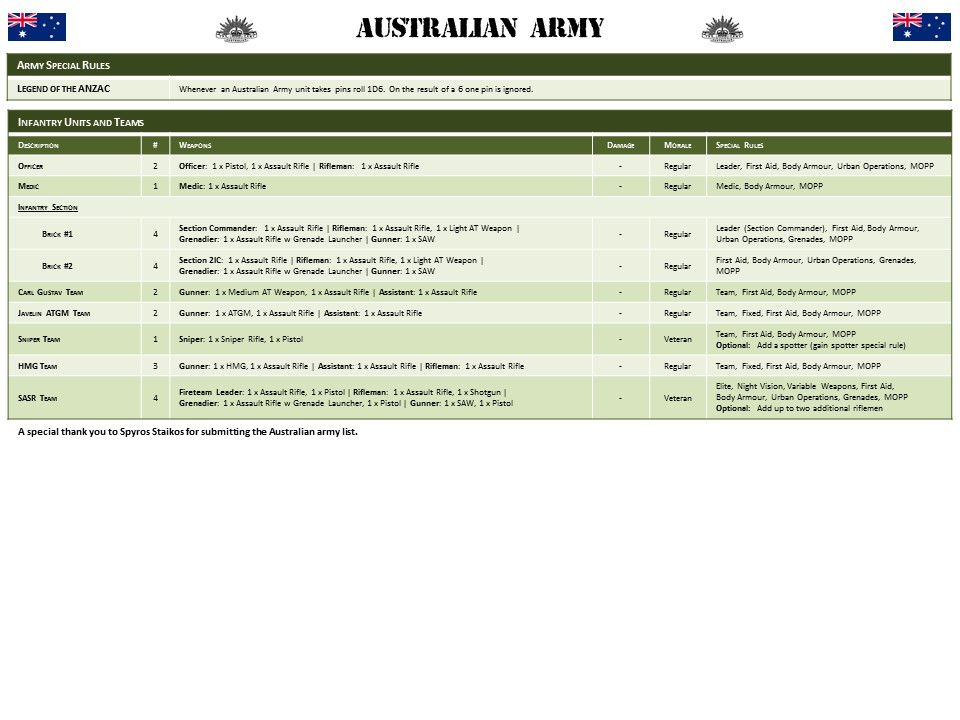Click the Brick #2 'Section 2IC' weapons text

(x=331, y=266)
